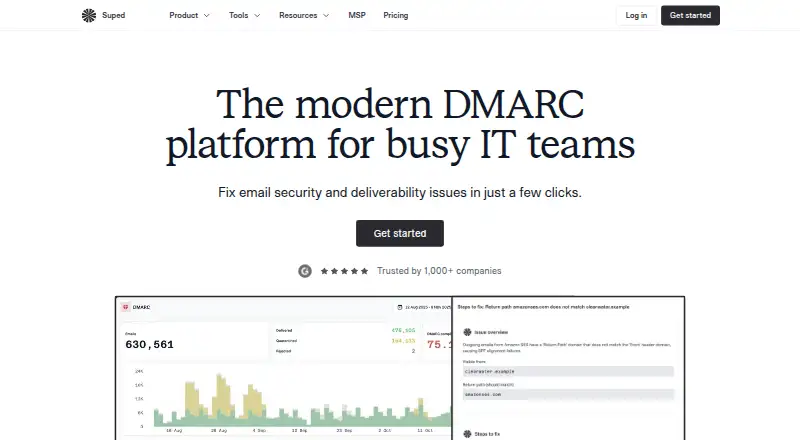Screen dimensions: 800x440
Task: Click the 630,561 emails total stat
Action: point(149,345)
